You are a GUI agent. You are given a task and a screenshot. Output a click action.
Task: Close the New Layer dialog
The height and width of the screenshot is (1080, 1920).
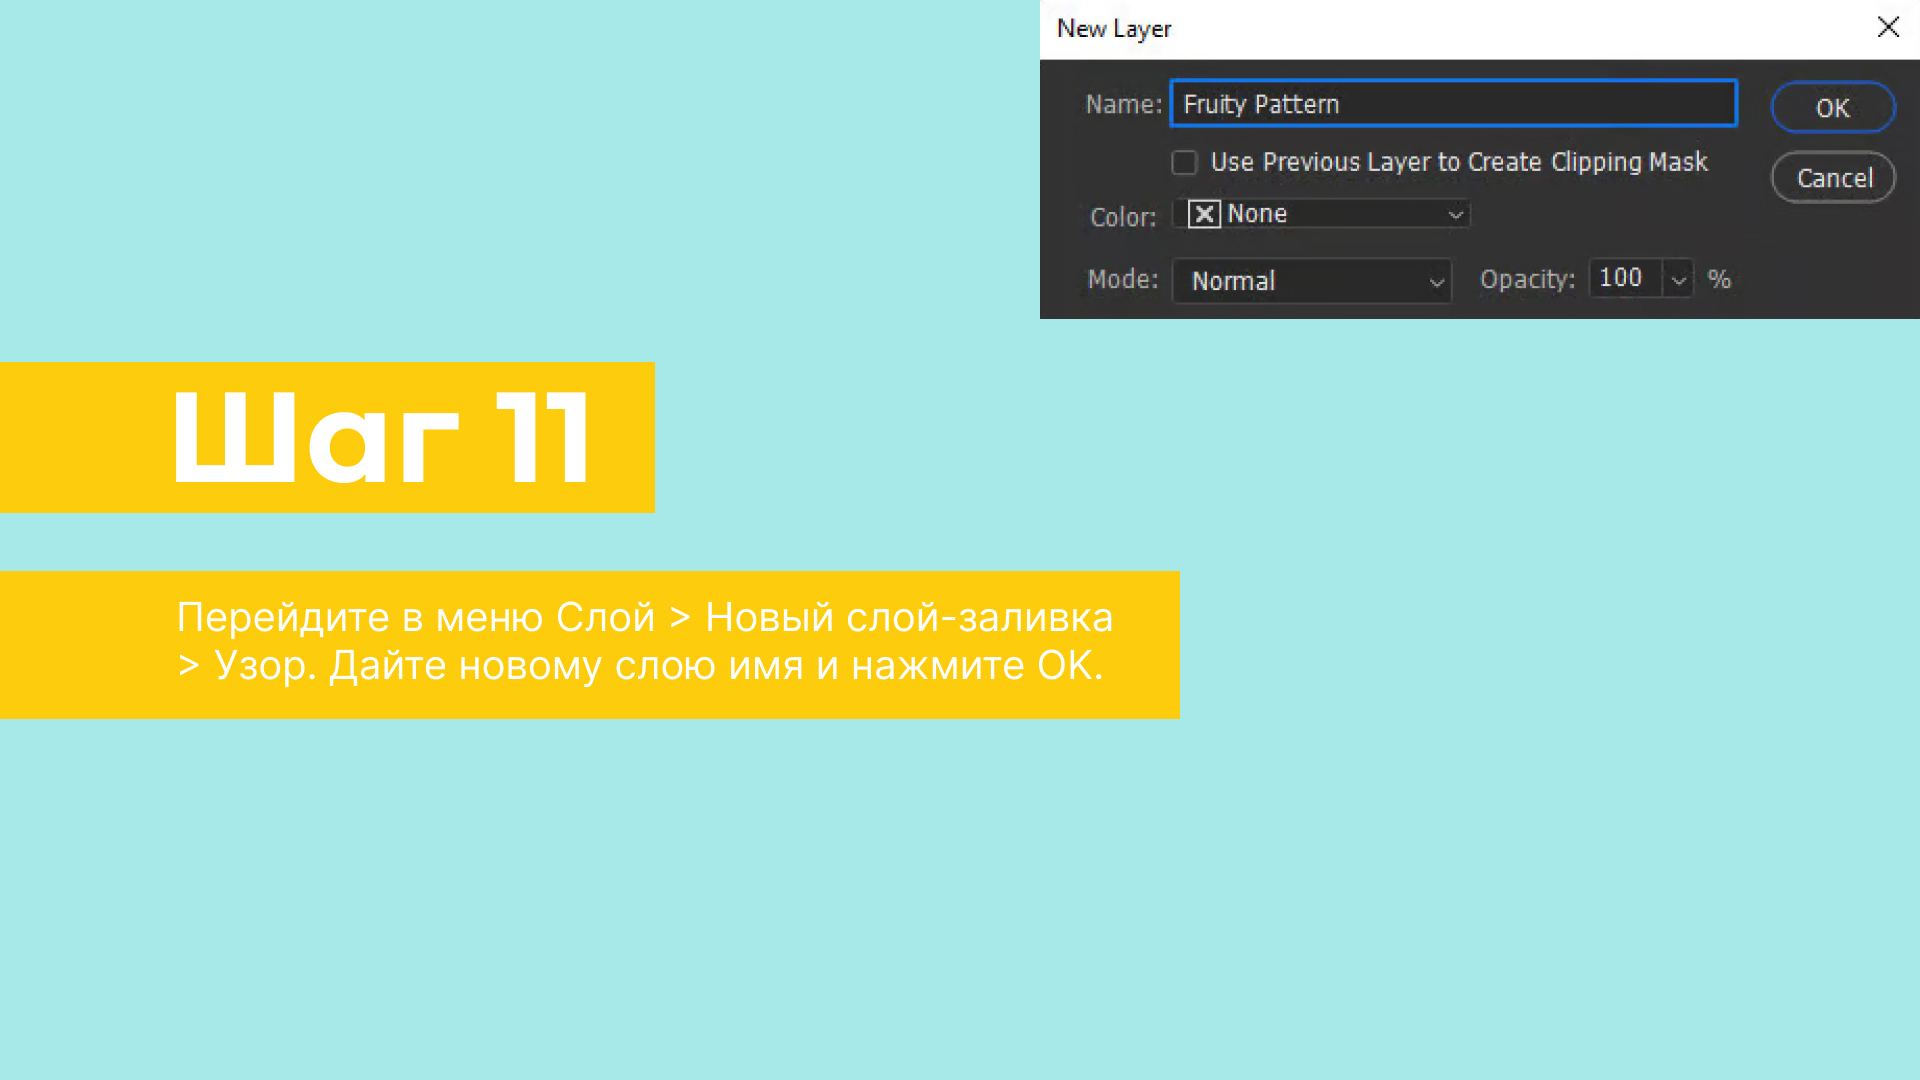tap(1890, 26)
